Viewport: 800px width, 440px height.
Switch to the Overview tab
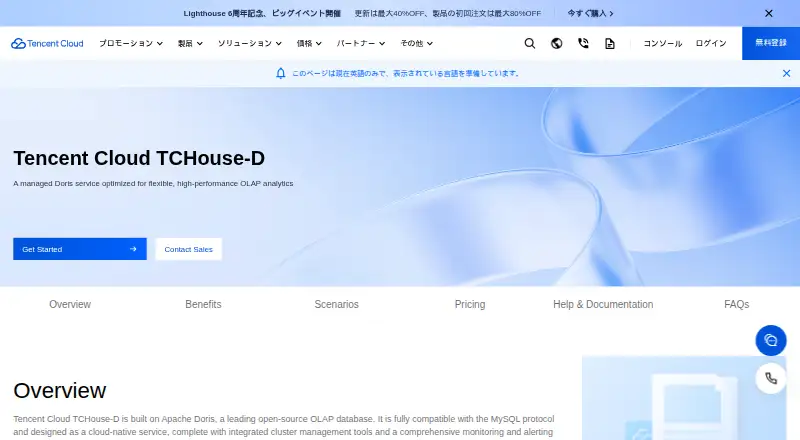click(70, 304)
